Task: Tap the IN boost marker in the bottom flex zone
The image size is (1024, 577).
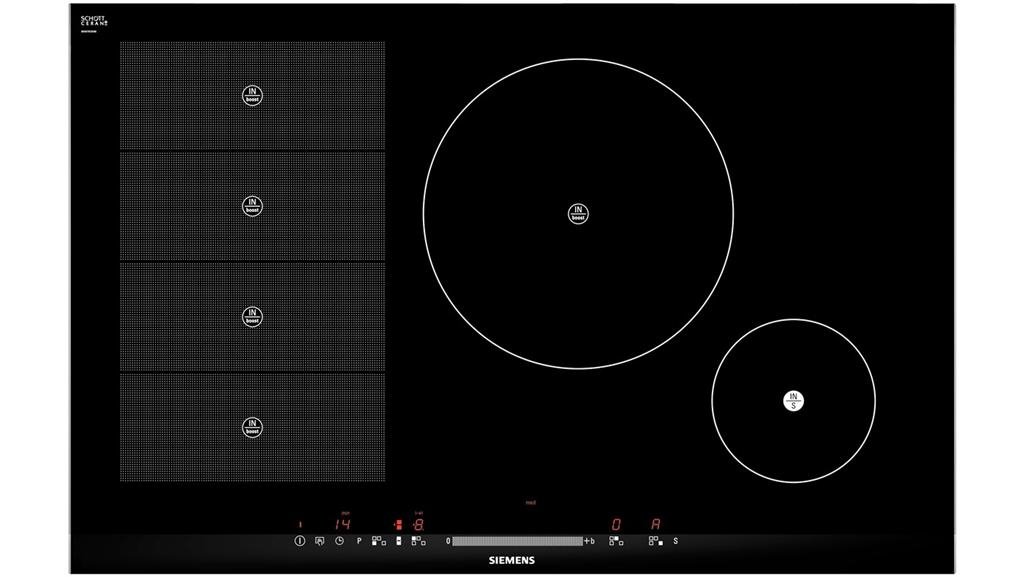Action: 252,428
